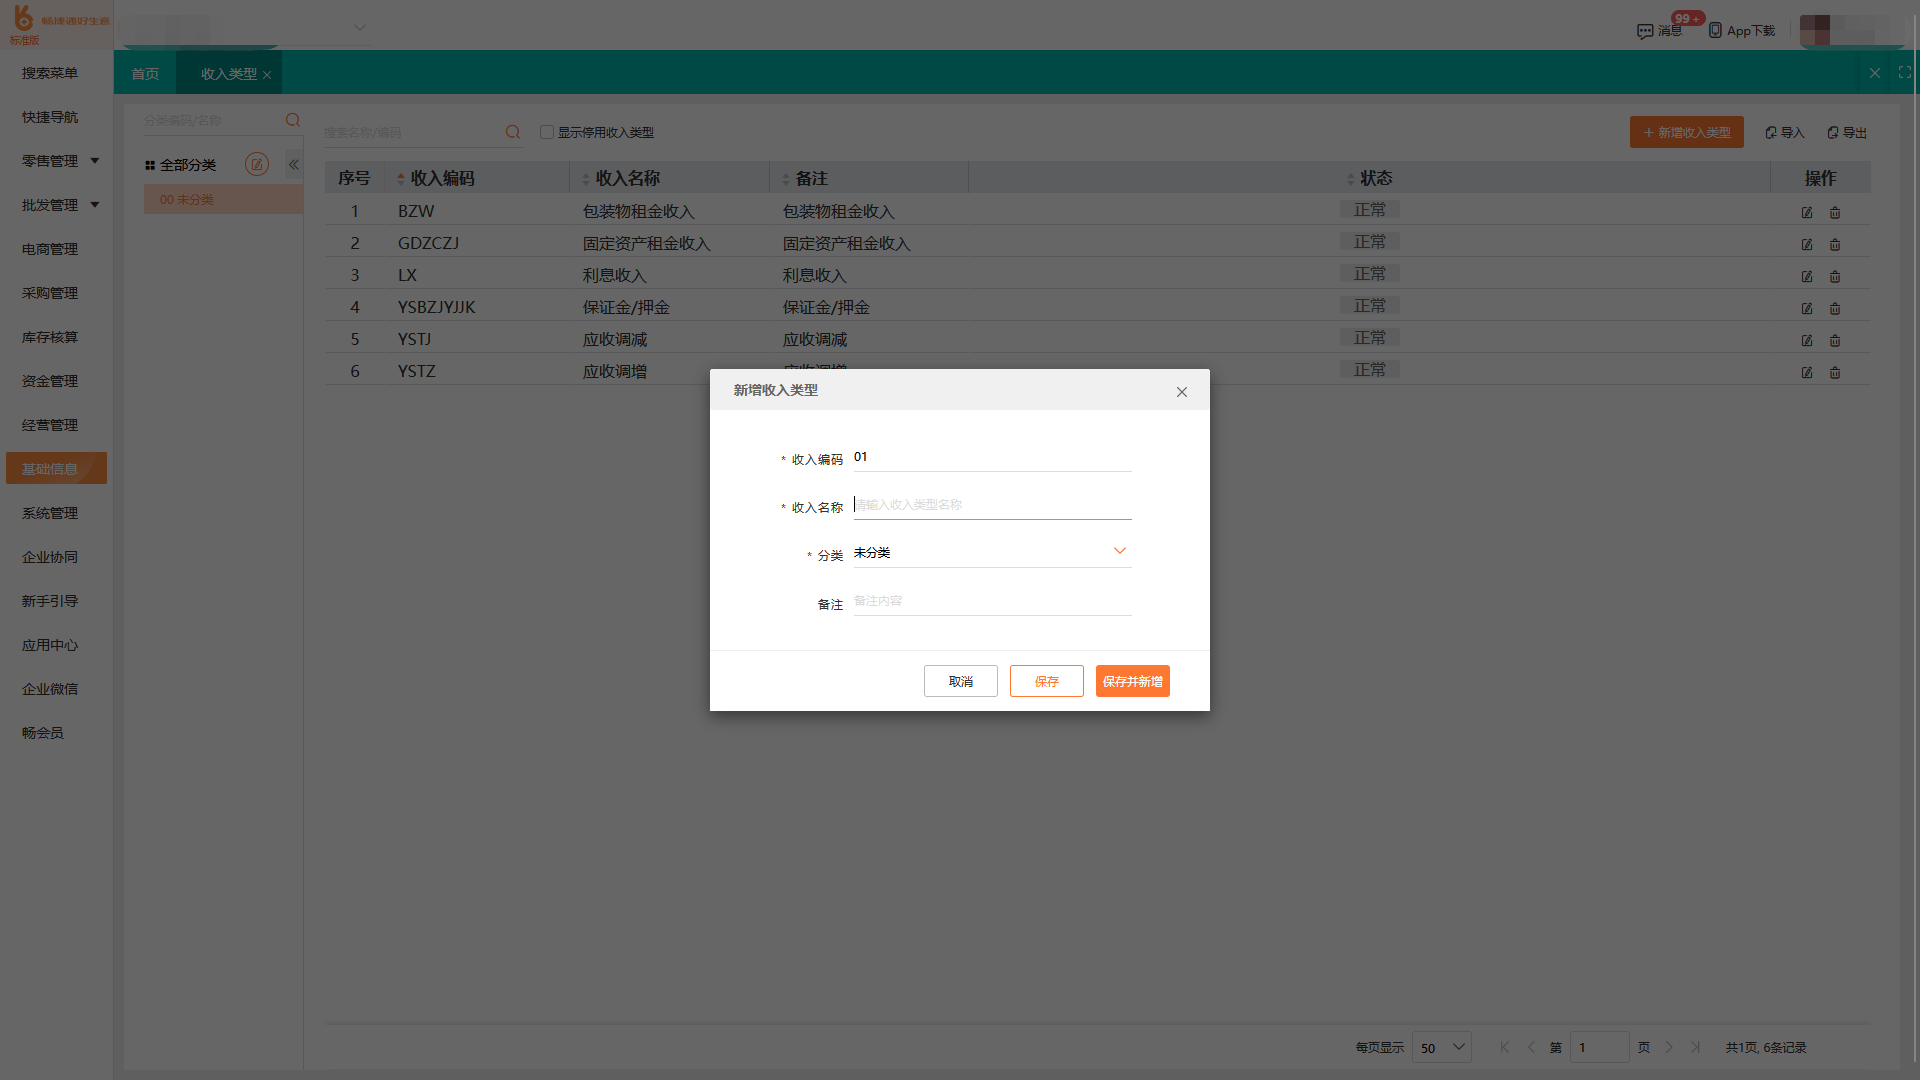Click delete icon for GDZCZJ entry
This screenshot has width=1920, height=1080.
pos(1834,244)
